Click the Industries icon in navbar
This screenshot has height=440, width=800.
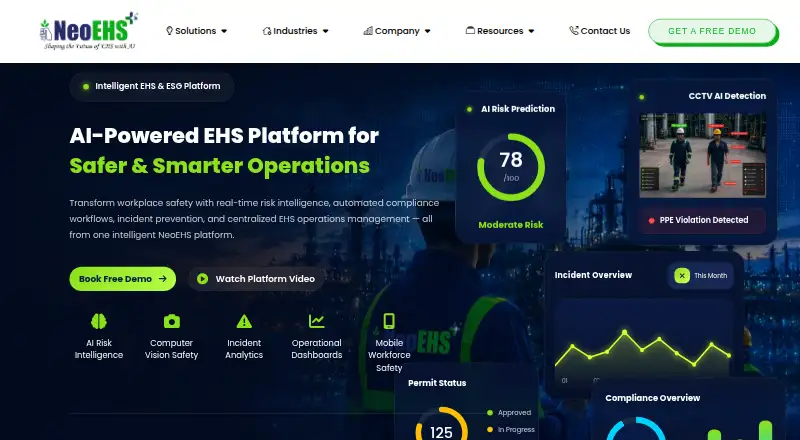(x=267, y=31)
